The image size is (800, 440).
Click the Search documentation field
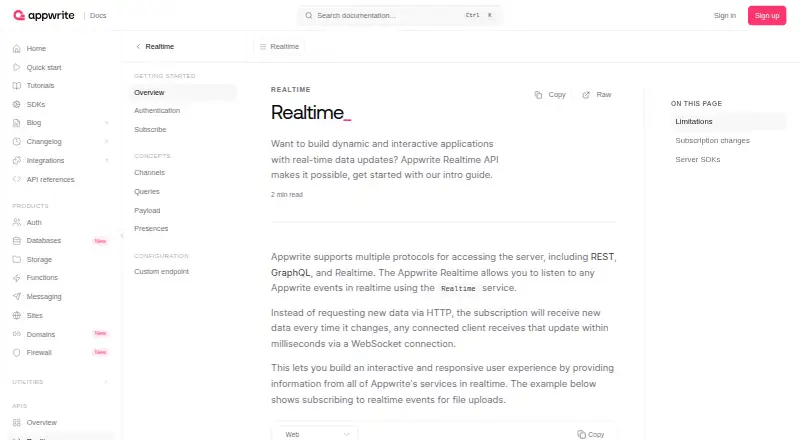click(x=400, y=15)
